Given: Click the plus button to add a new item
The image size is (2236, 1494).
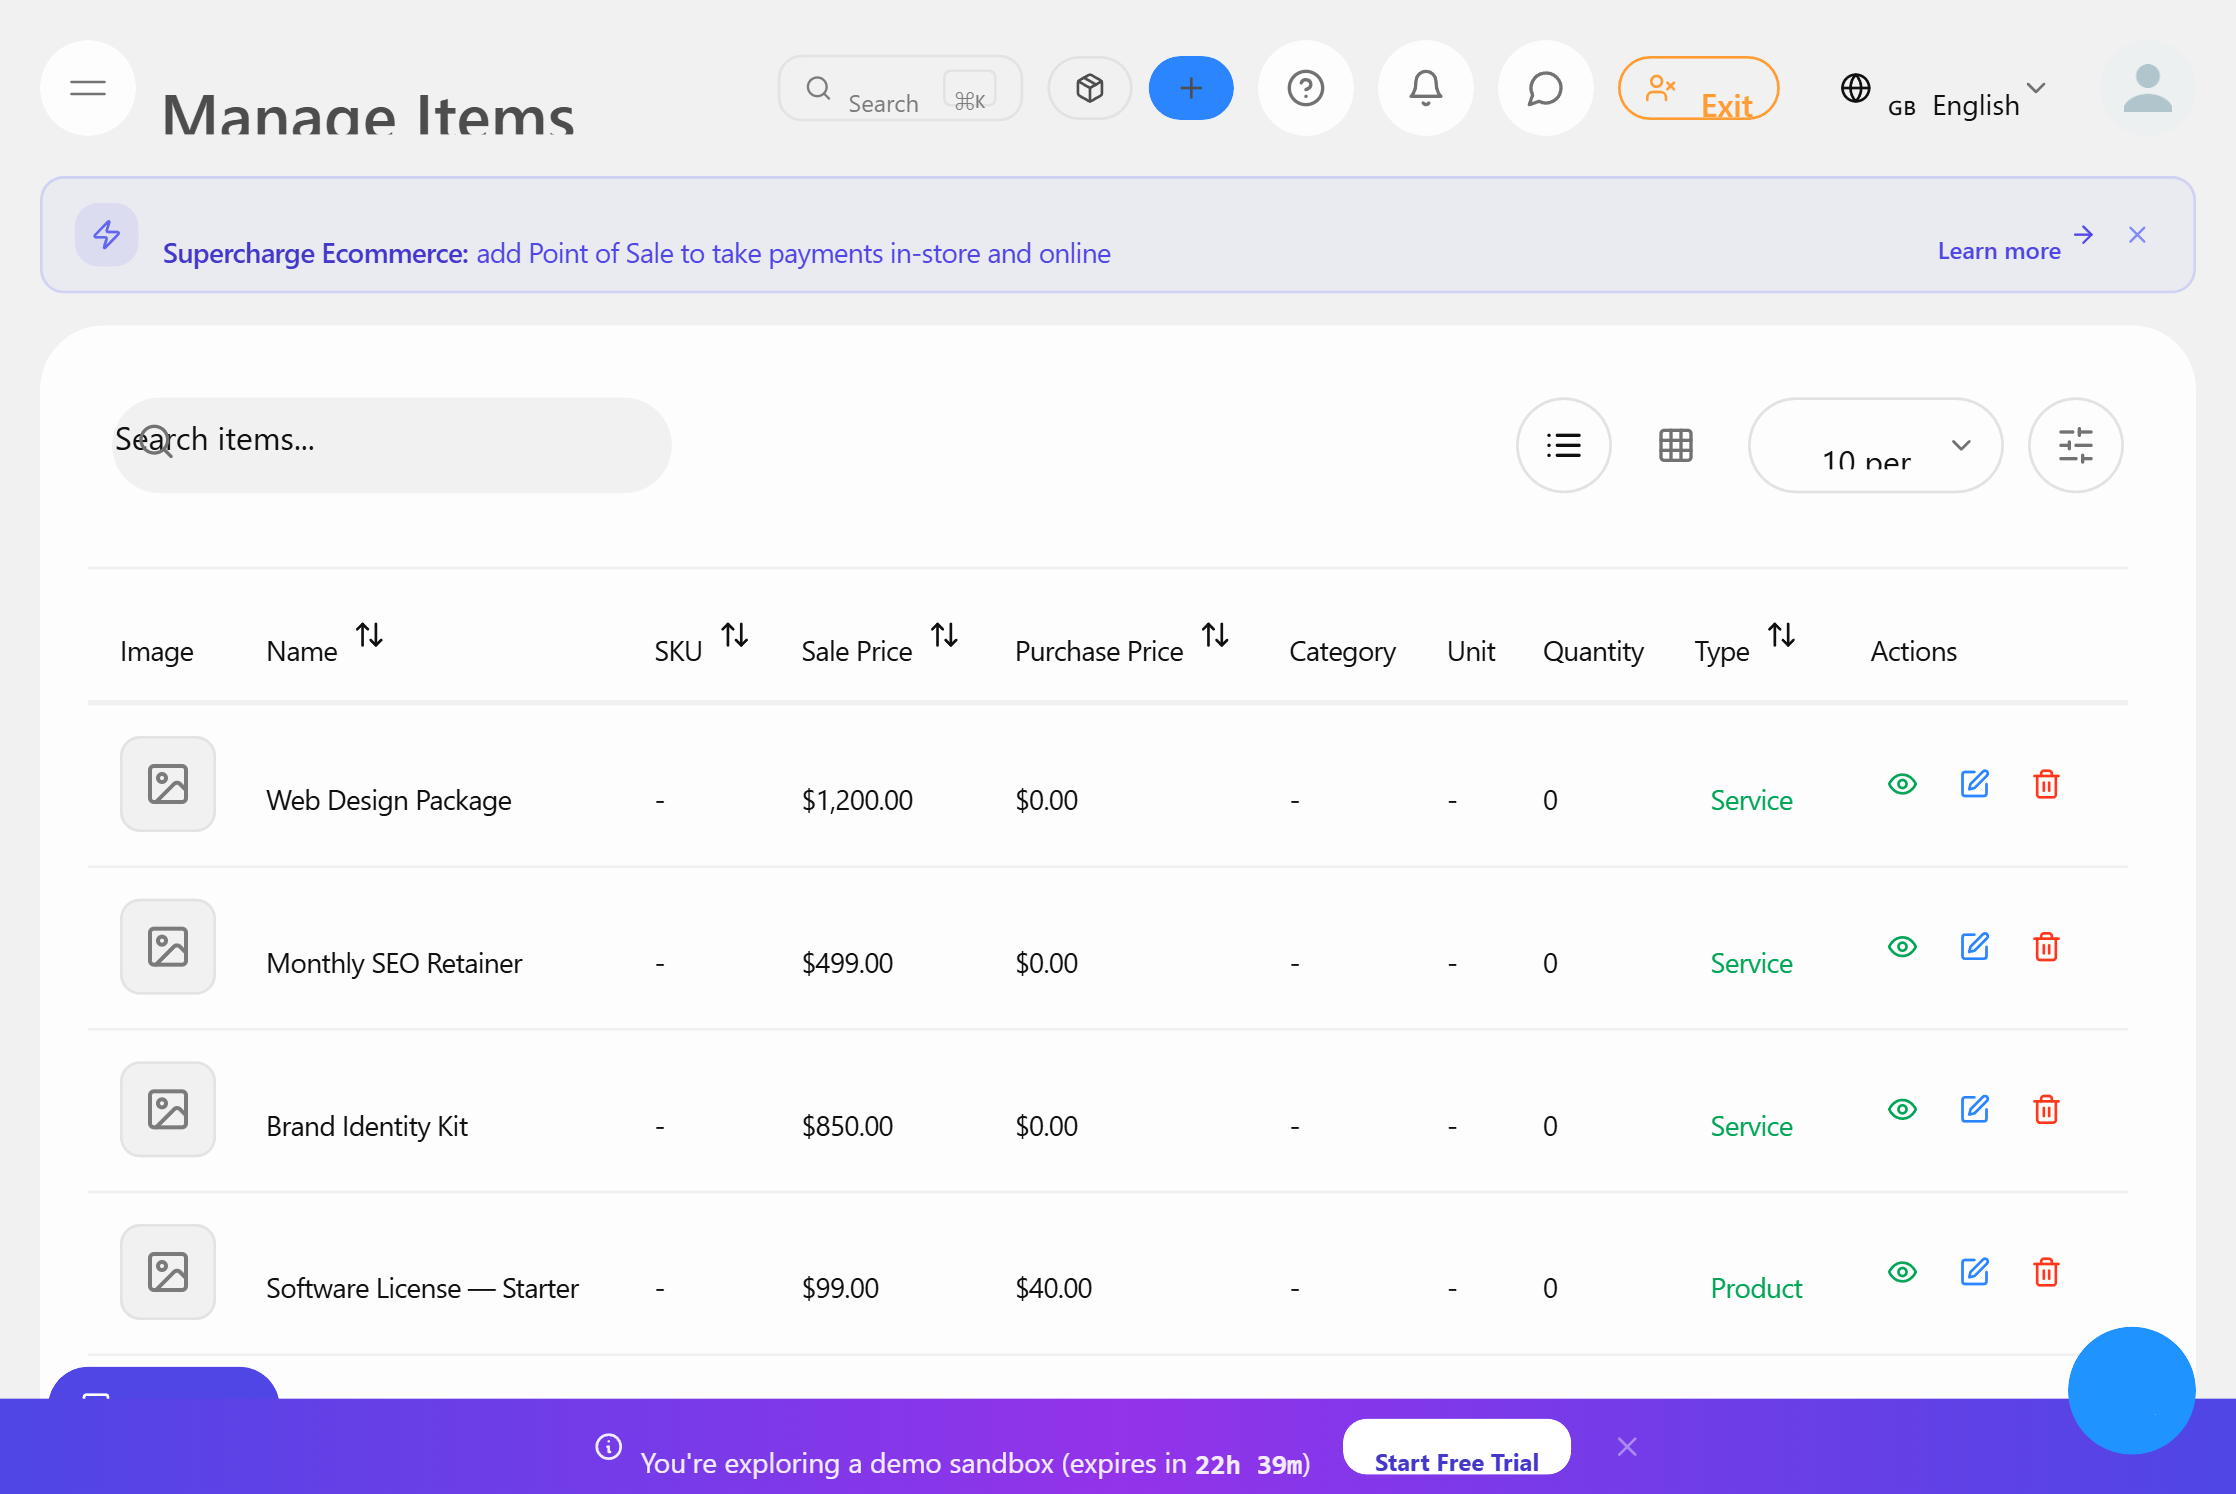Looking at the screenshot, I should [x=1190, y=88].
